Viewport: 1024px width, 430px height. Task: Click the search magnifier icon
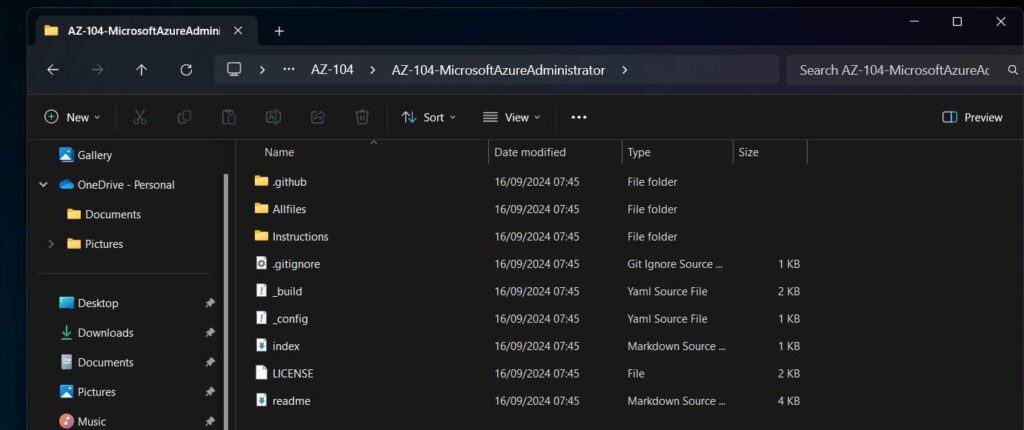1013,70
